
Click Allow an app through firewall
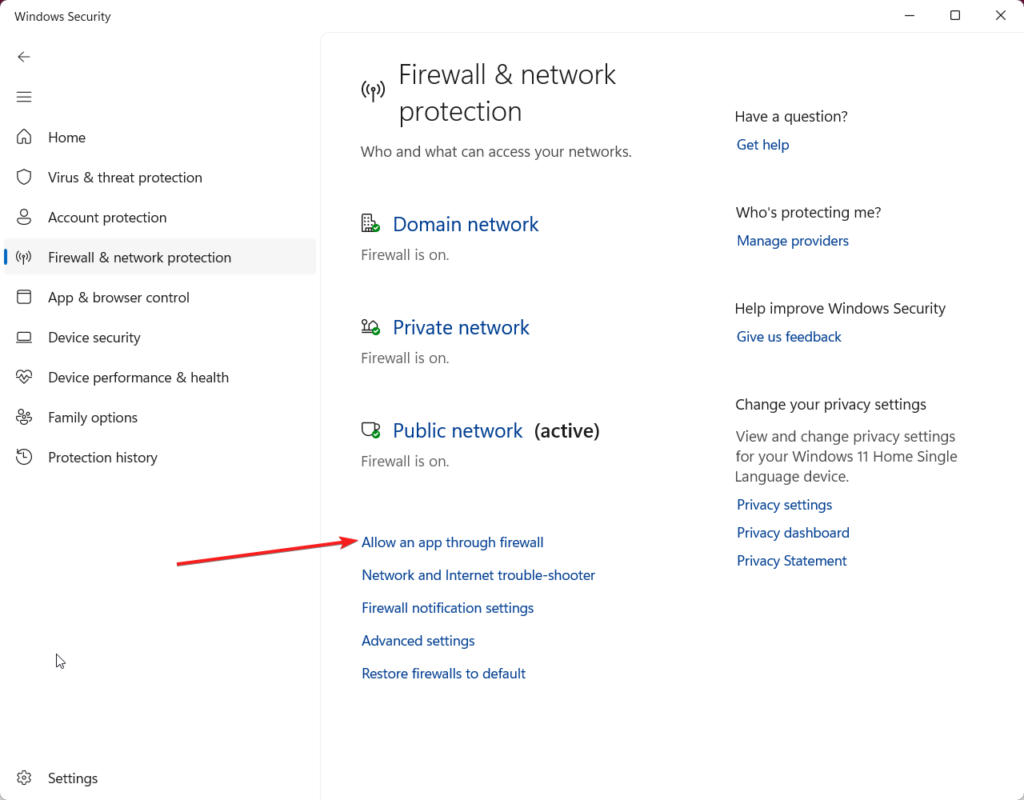tap(453, 542)
